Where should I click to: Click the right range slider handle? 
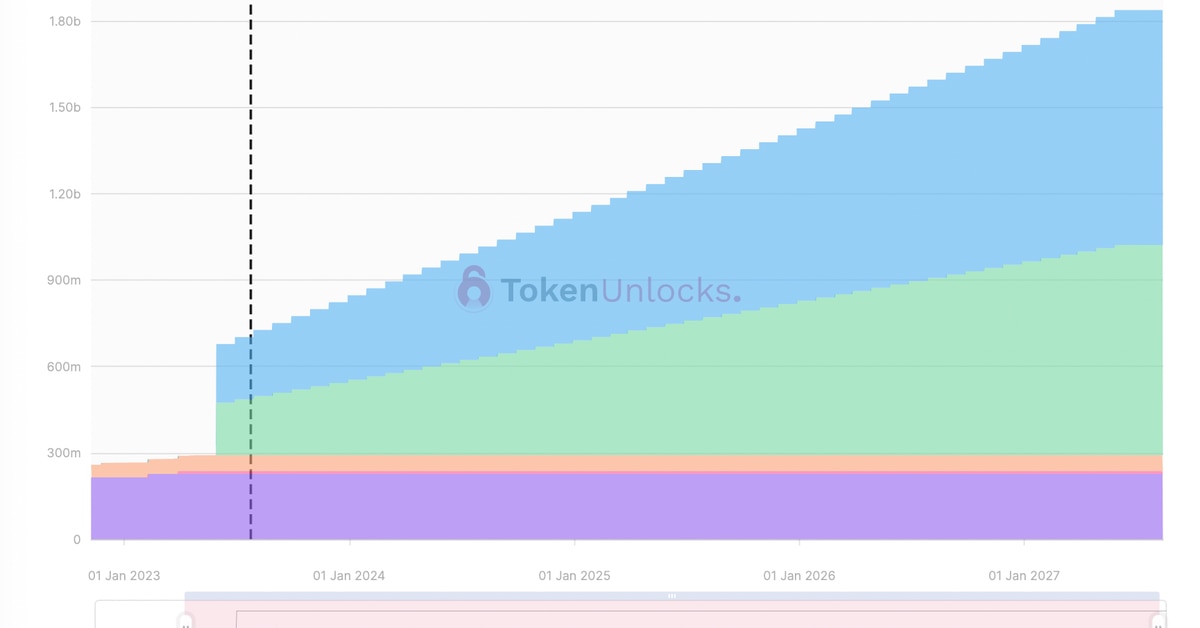[x=1158, y=622]
